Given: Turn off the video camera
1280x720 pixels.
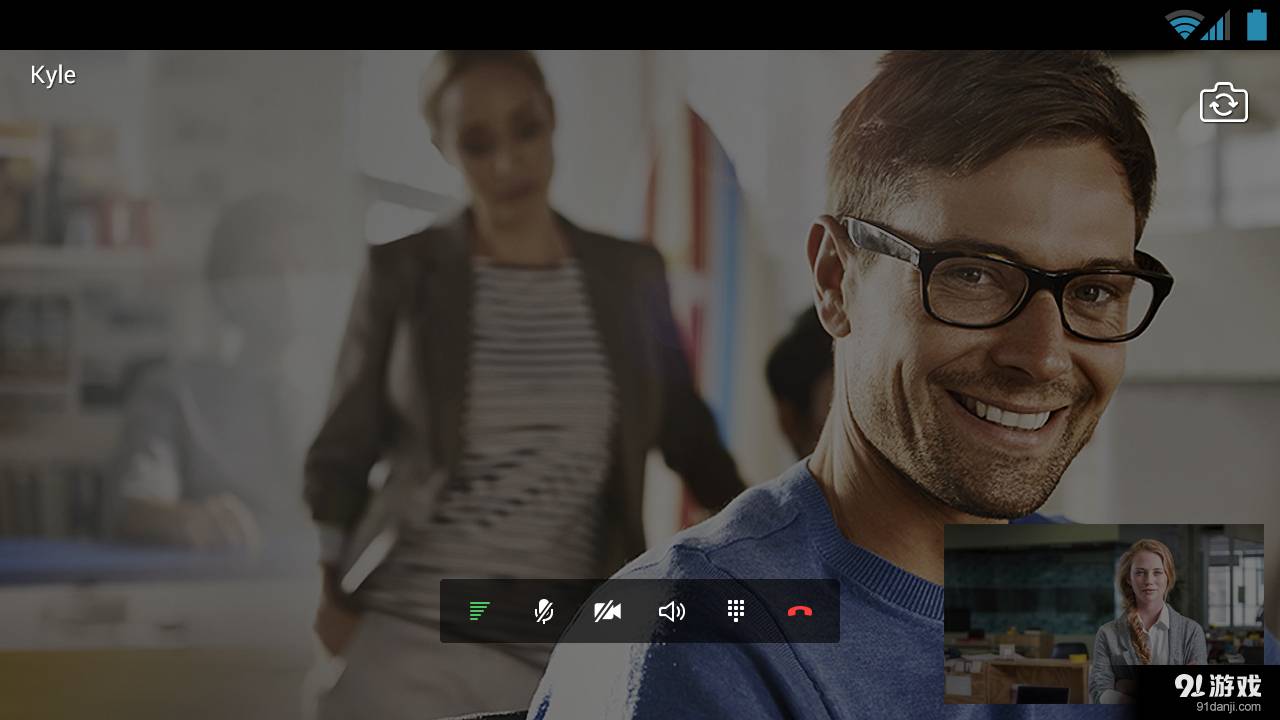Looking at the screenshot, I should click(608, 611).
